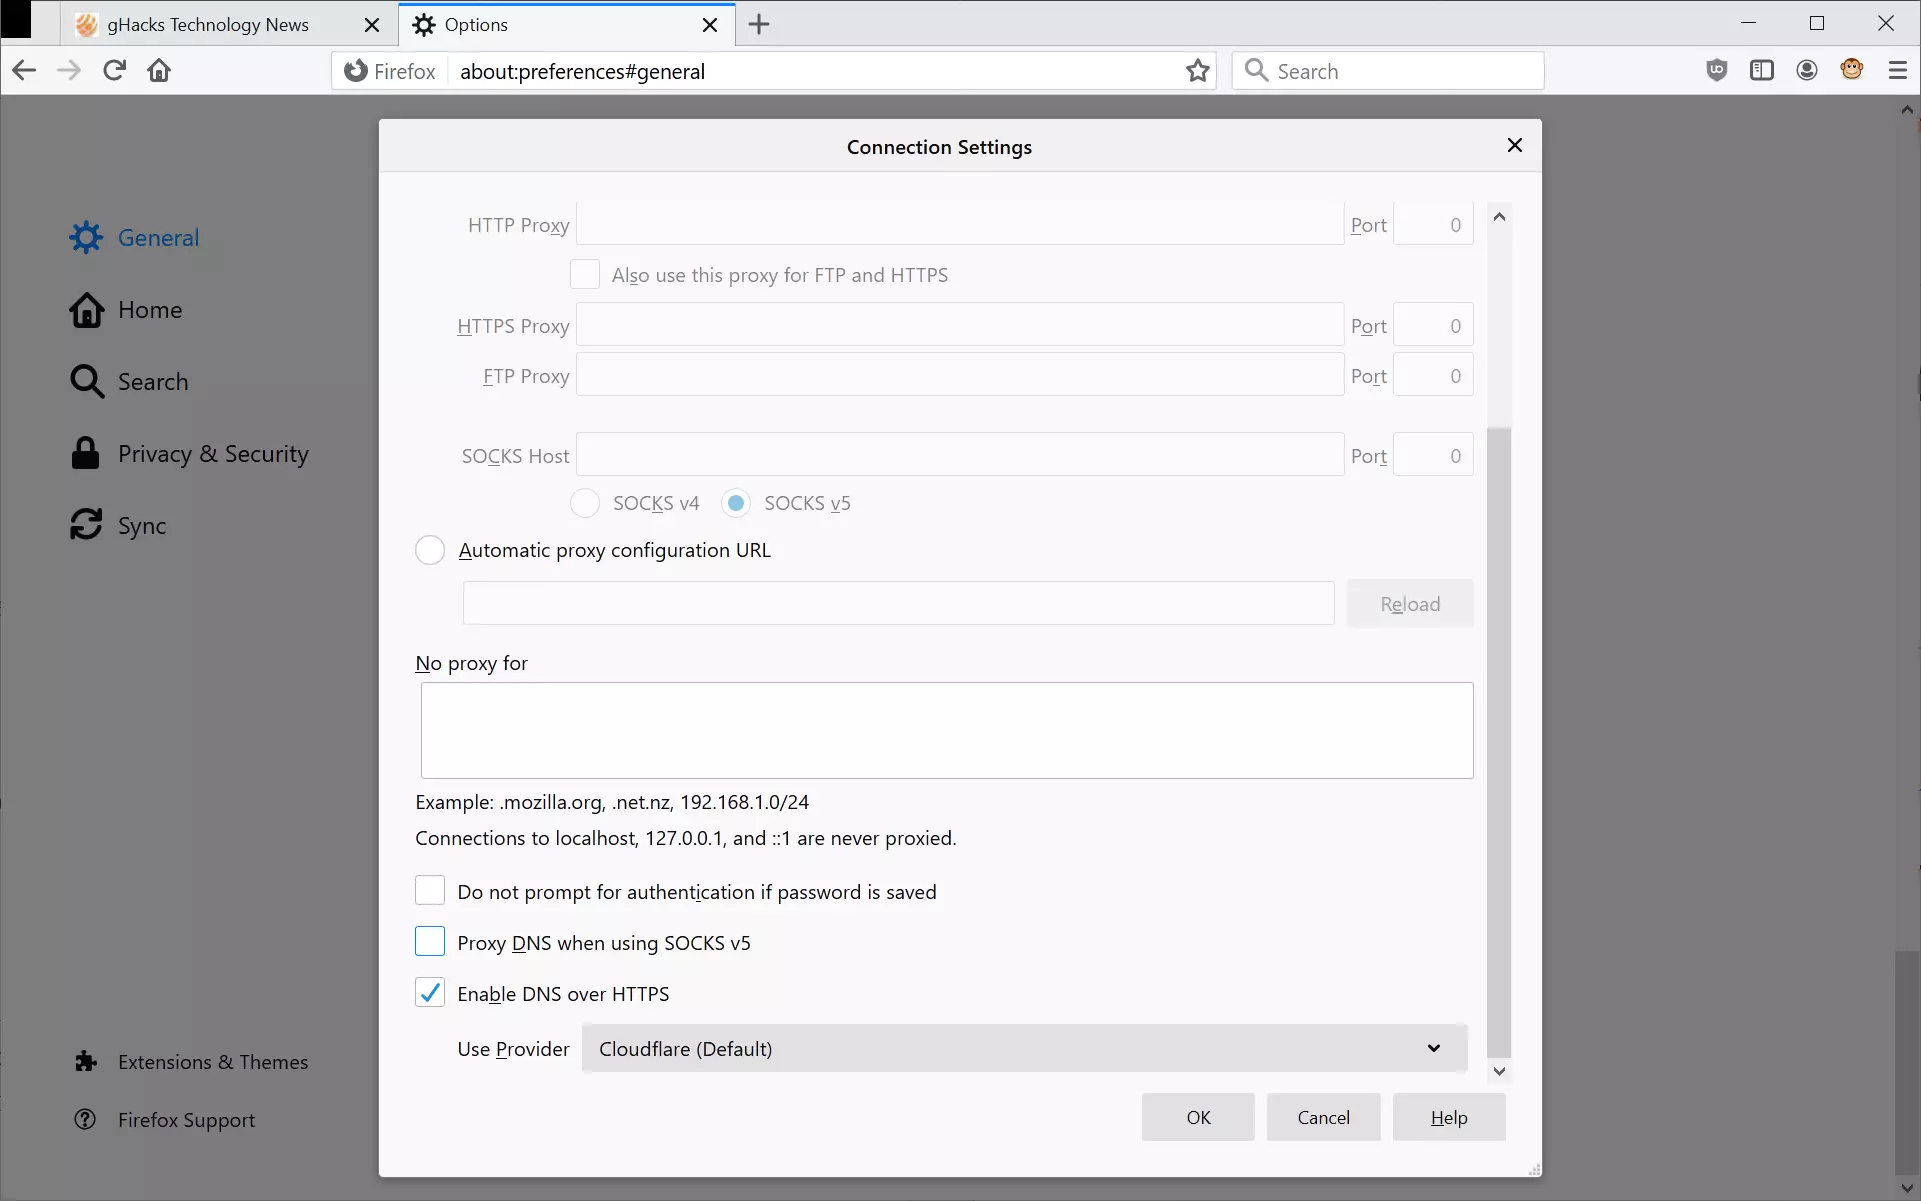The image size is (1921, 1201).
Task: Click the Firefox shield icon in address bar
Action: point(1715,71)
